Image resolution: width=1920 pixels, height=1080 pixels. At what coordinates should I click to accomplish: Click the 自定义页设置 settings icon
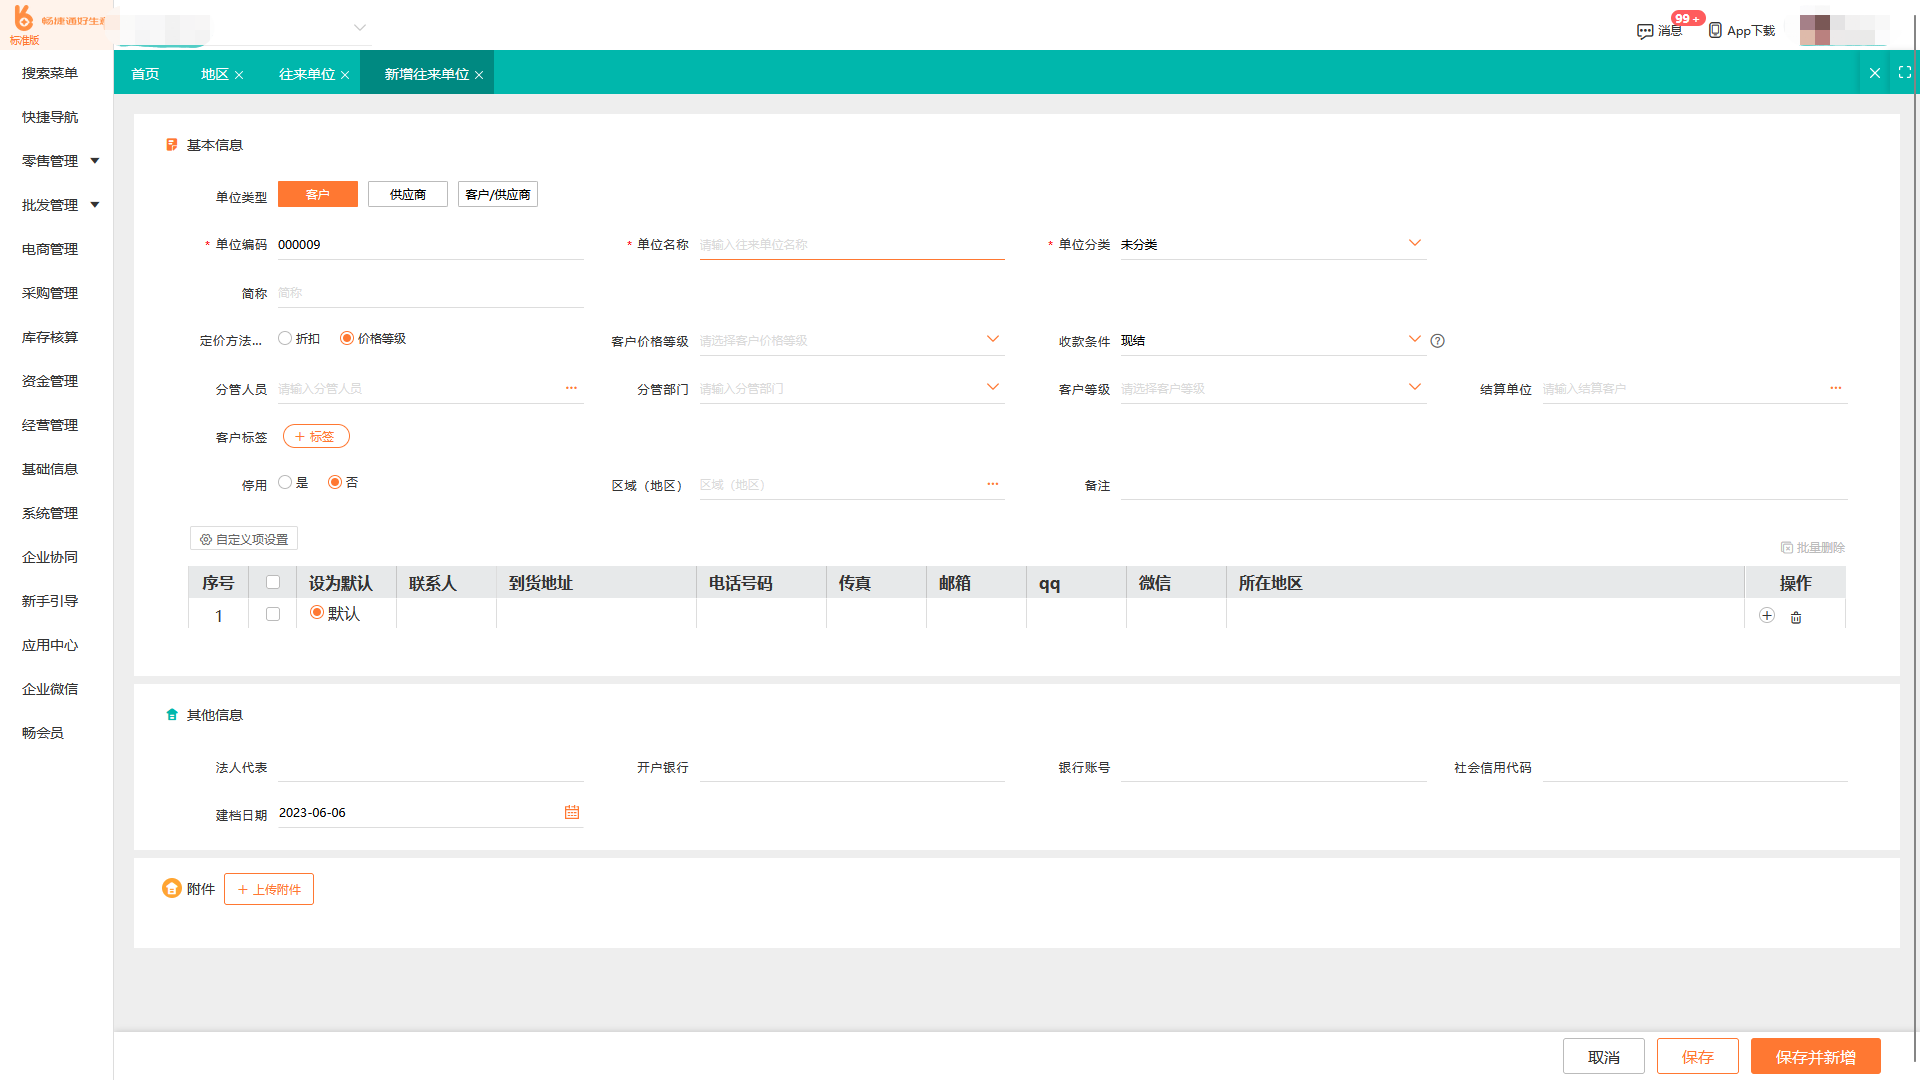tap(206, 538)
